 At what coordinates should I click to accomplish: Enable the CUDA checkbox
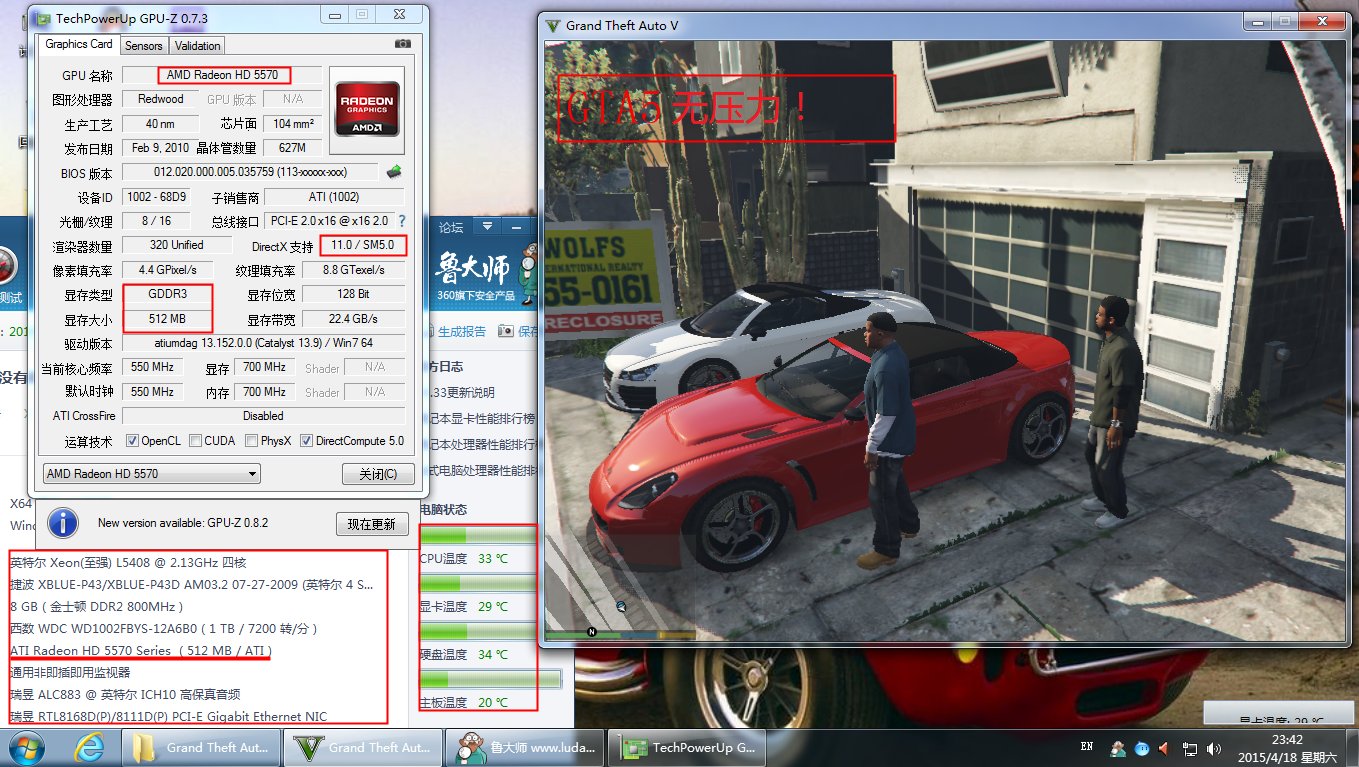pyautogui.click(x=196, y=439)
